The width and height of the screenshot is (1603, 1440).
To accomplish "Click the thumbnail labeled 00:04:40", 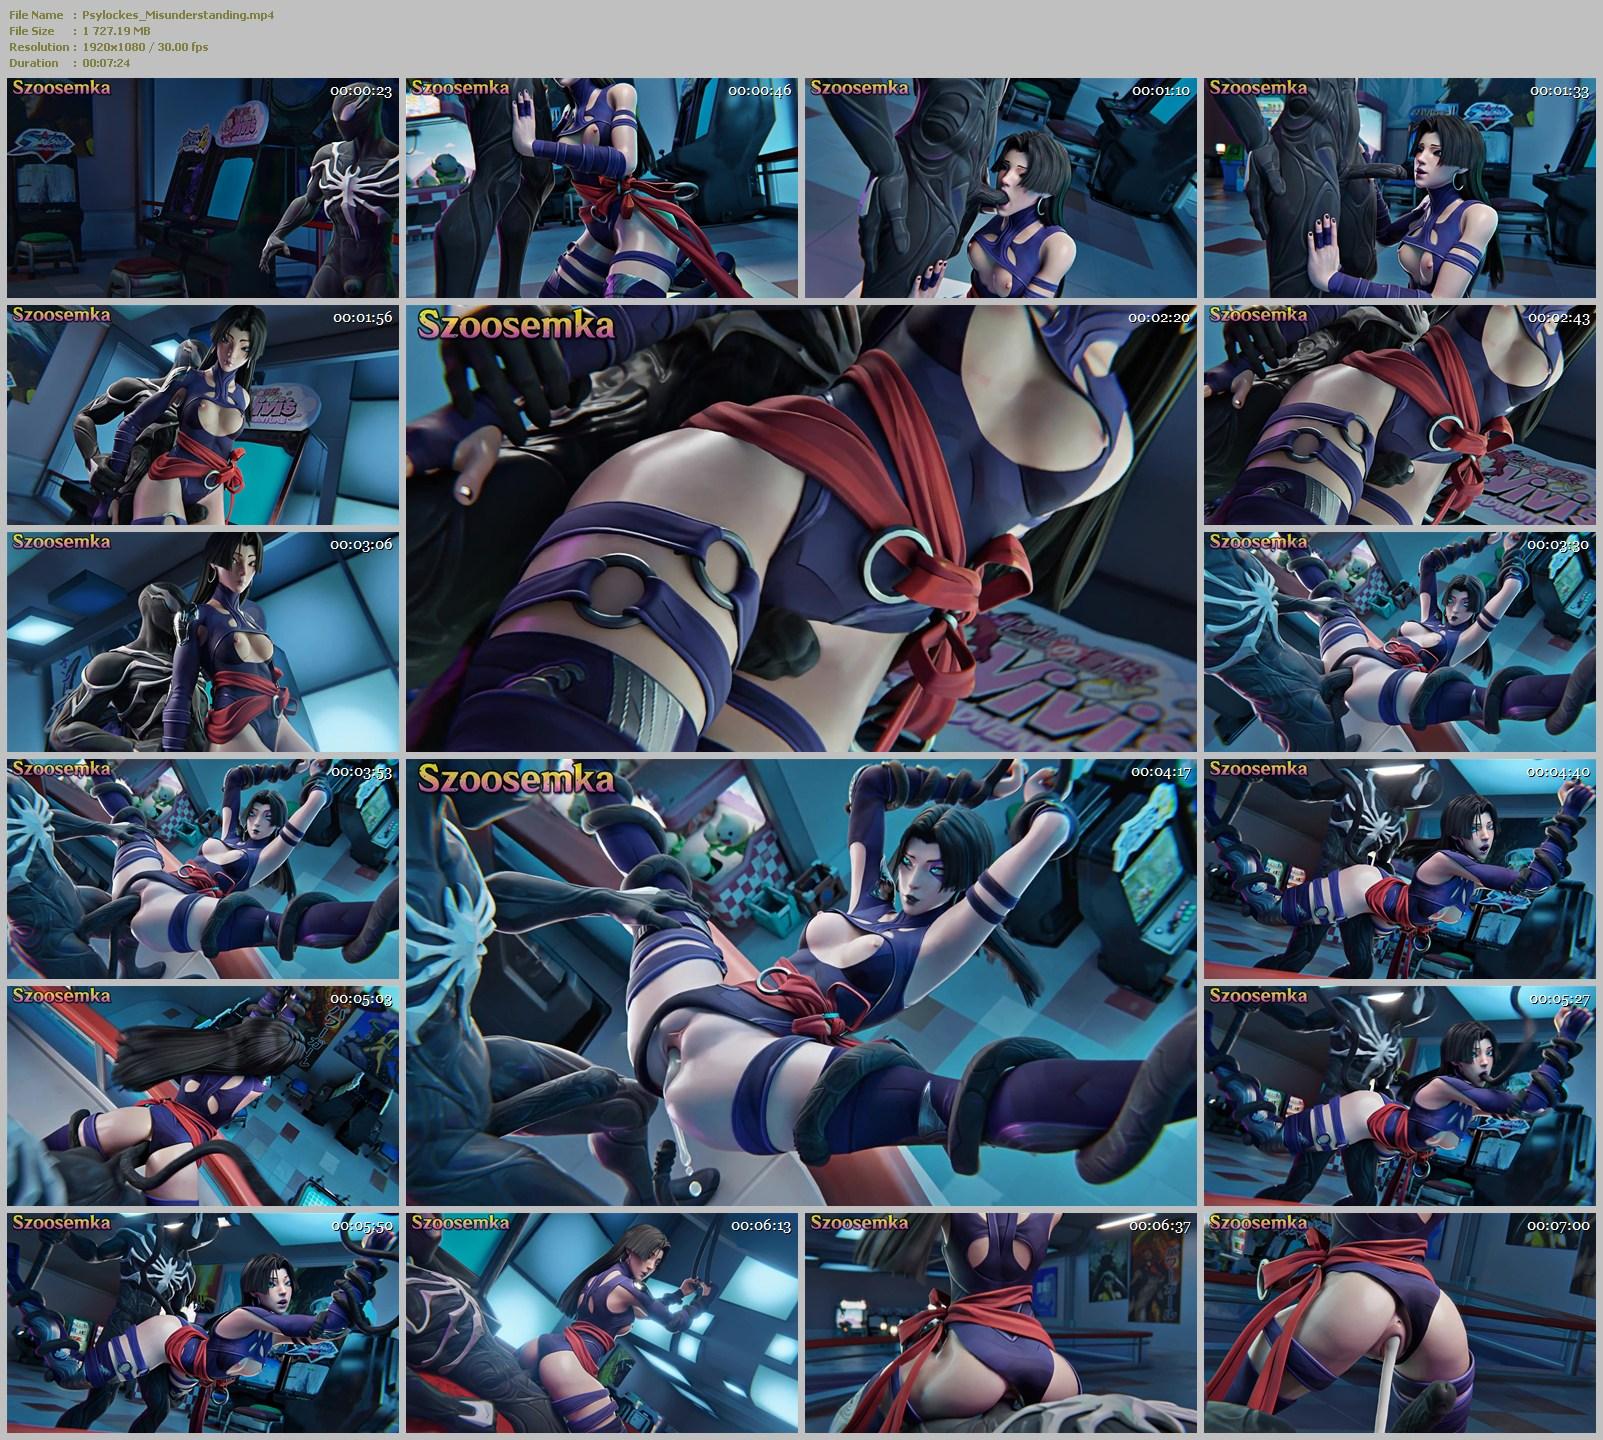I will [1399, 869].
